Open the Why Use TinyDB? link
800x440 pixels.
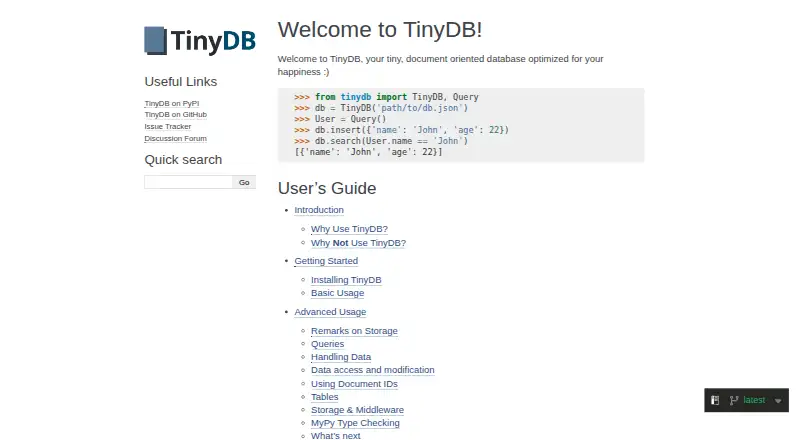click(x=349, y=229)
